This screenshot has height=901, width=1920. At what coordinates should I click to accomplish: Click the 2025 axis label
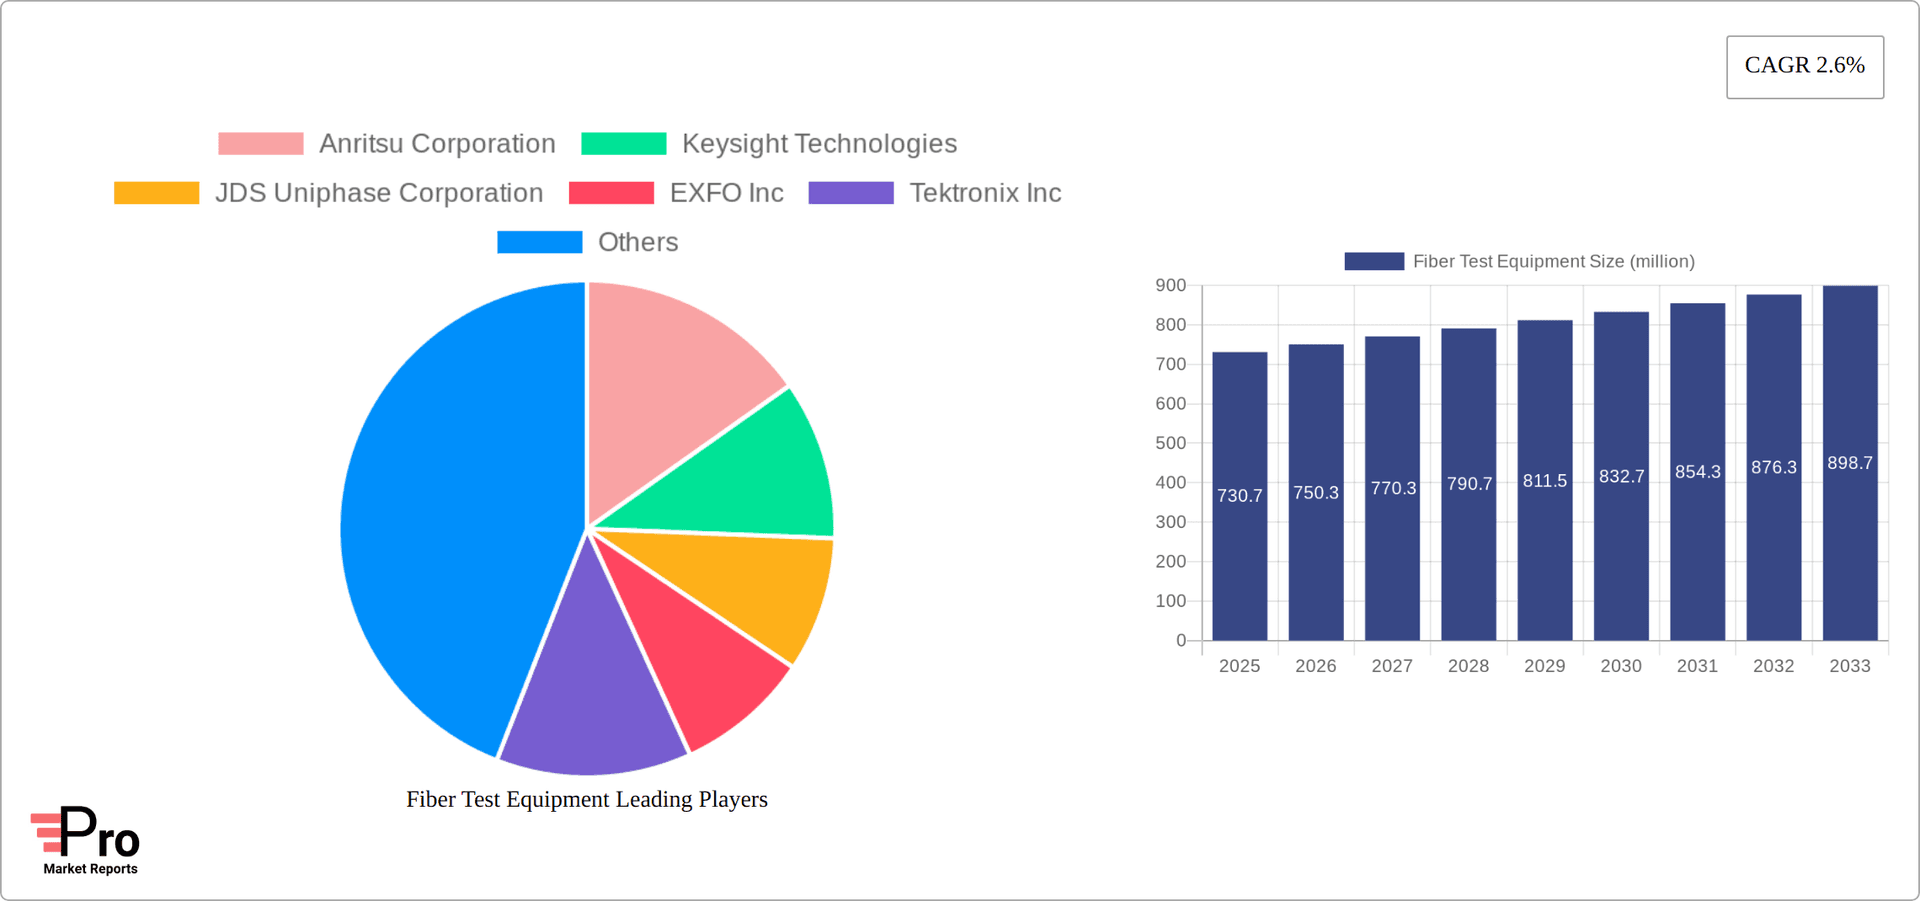coord(1239,665)
